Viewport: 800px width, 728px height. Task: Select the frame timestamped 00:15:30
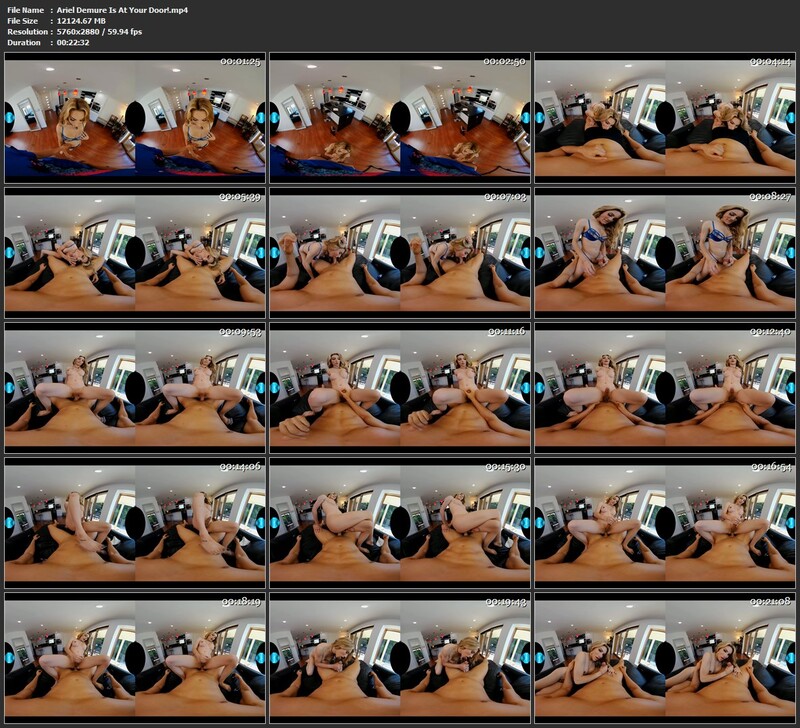click(400, 522)
